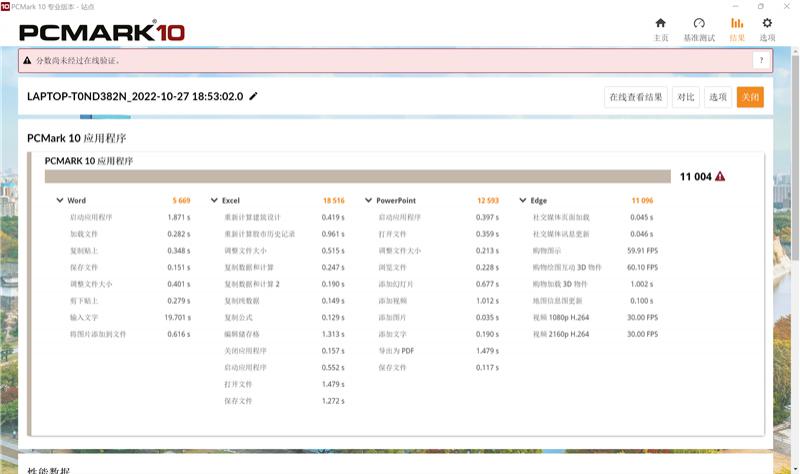Click the pencil icon to rename result

click(254, 96)
